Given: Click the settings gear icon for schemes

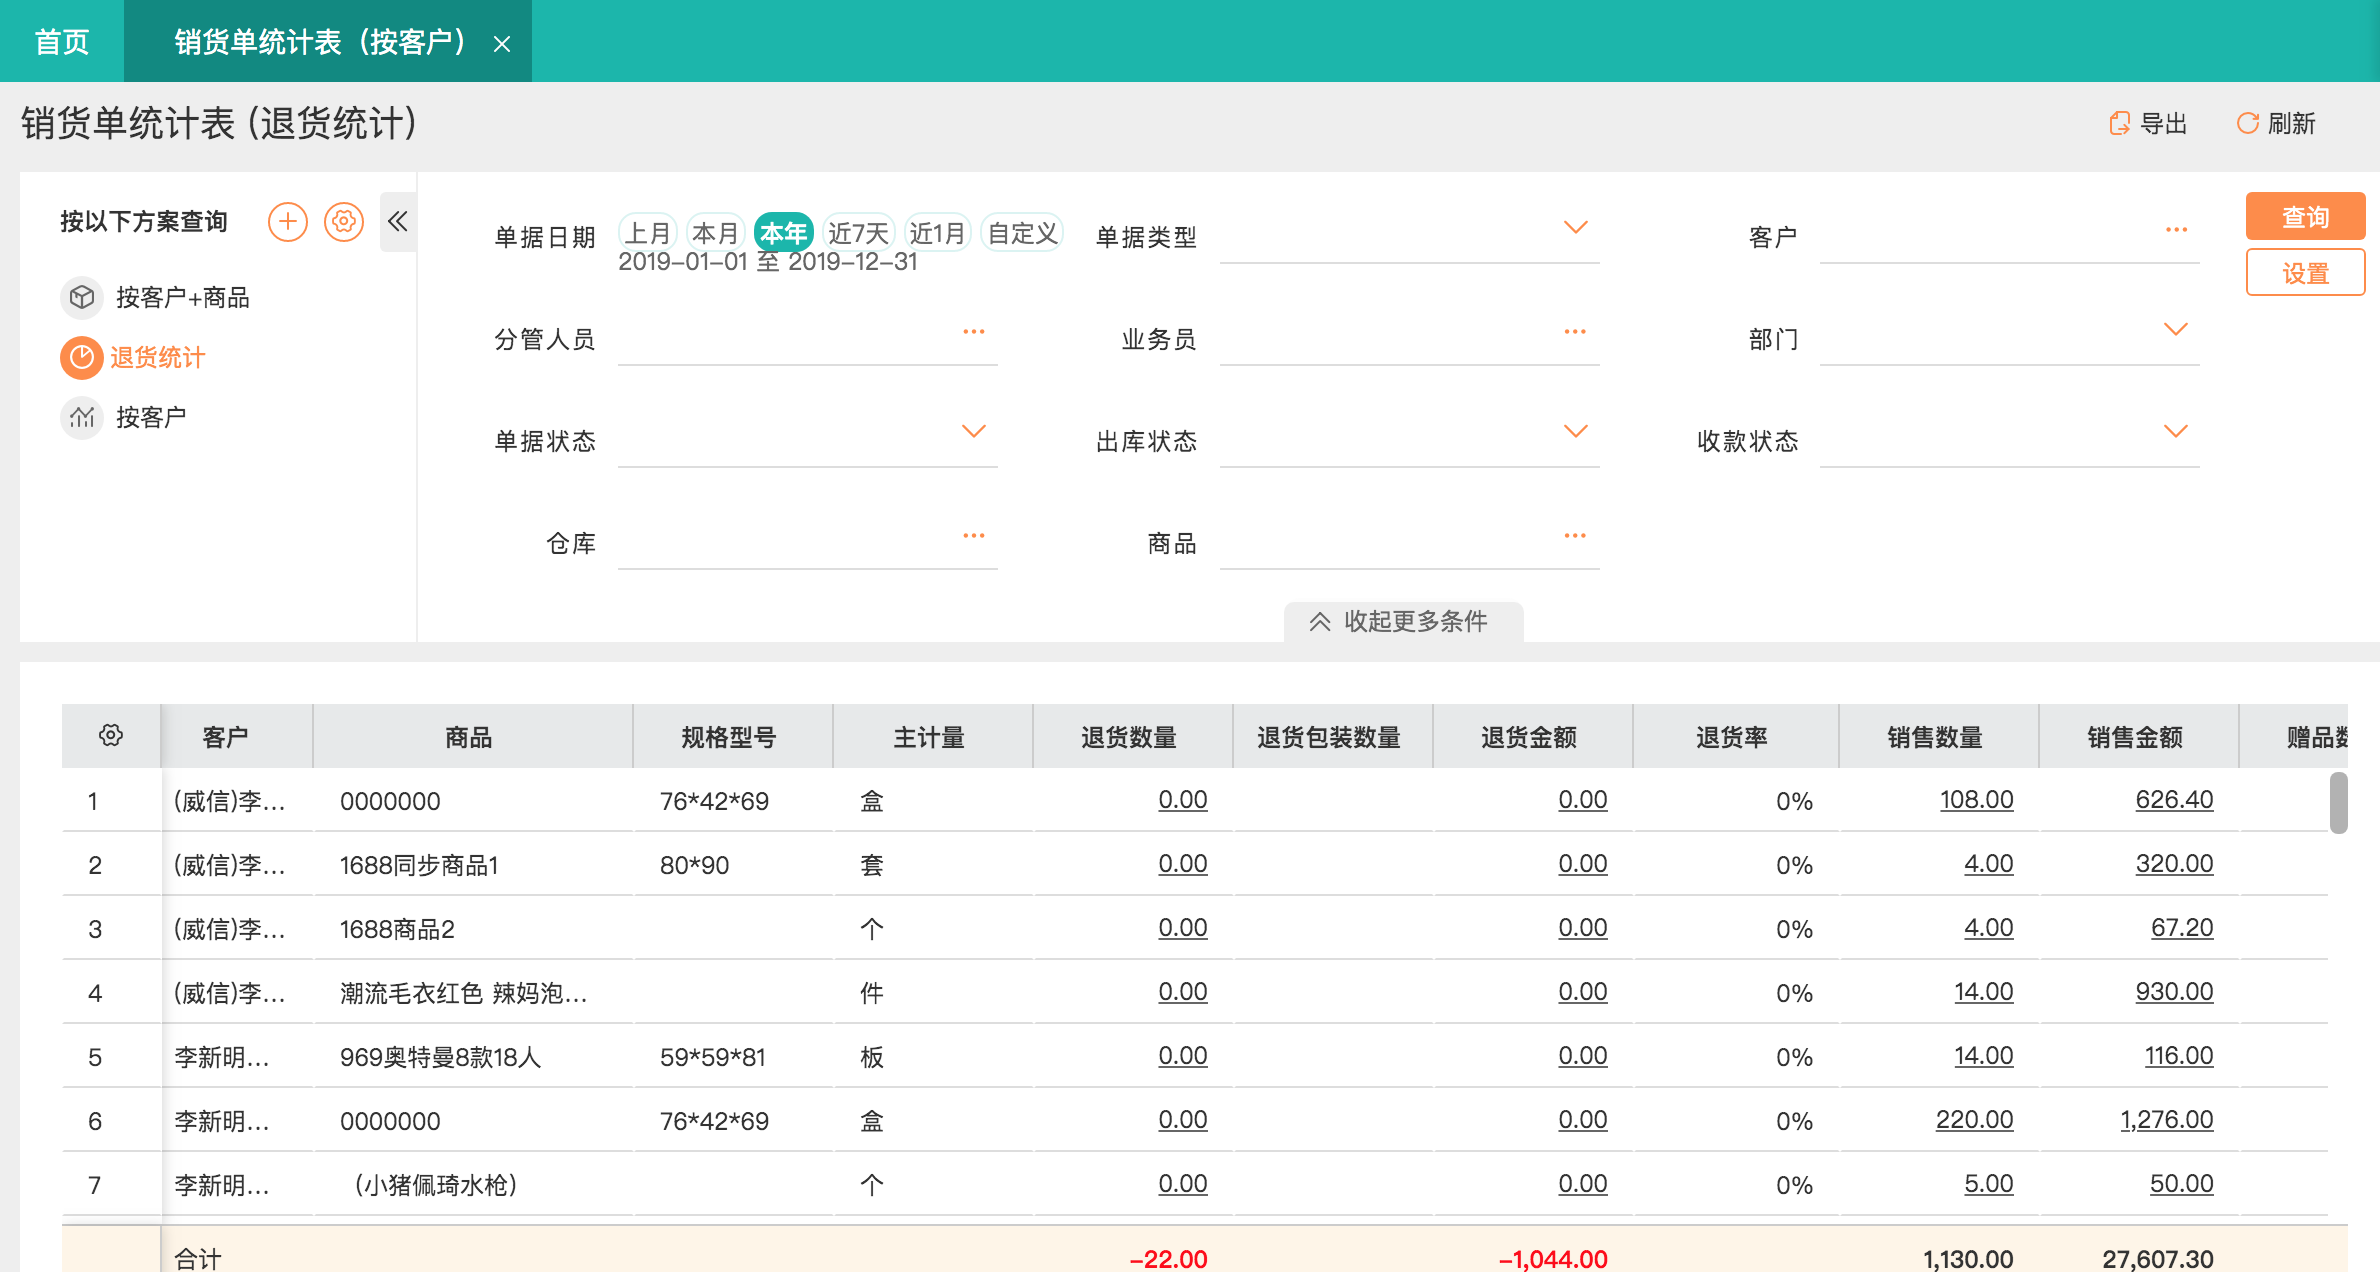Looking at the screenshot, I should pos(342,222).
